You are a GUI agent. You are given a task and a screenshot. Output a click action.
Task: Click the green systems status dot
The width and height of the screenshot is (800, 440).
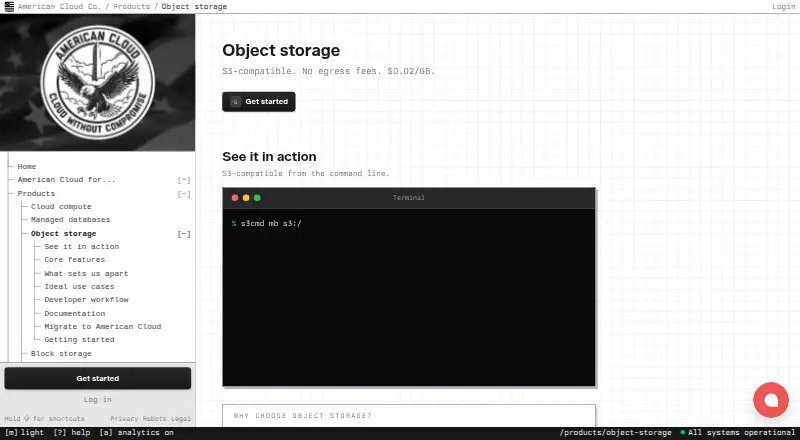pos(682,432)
